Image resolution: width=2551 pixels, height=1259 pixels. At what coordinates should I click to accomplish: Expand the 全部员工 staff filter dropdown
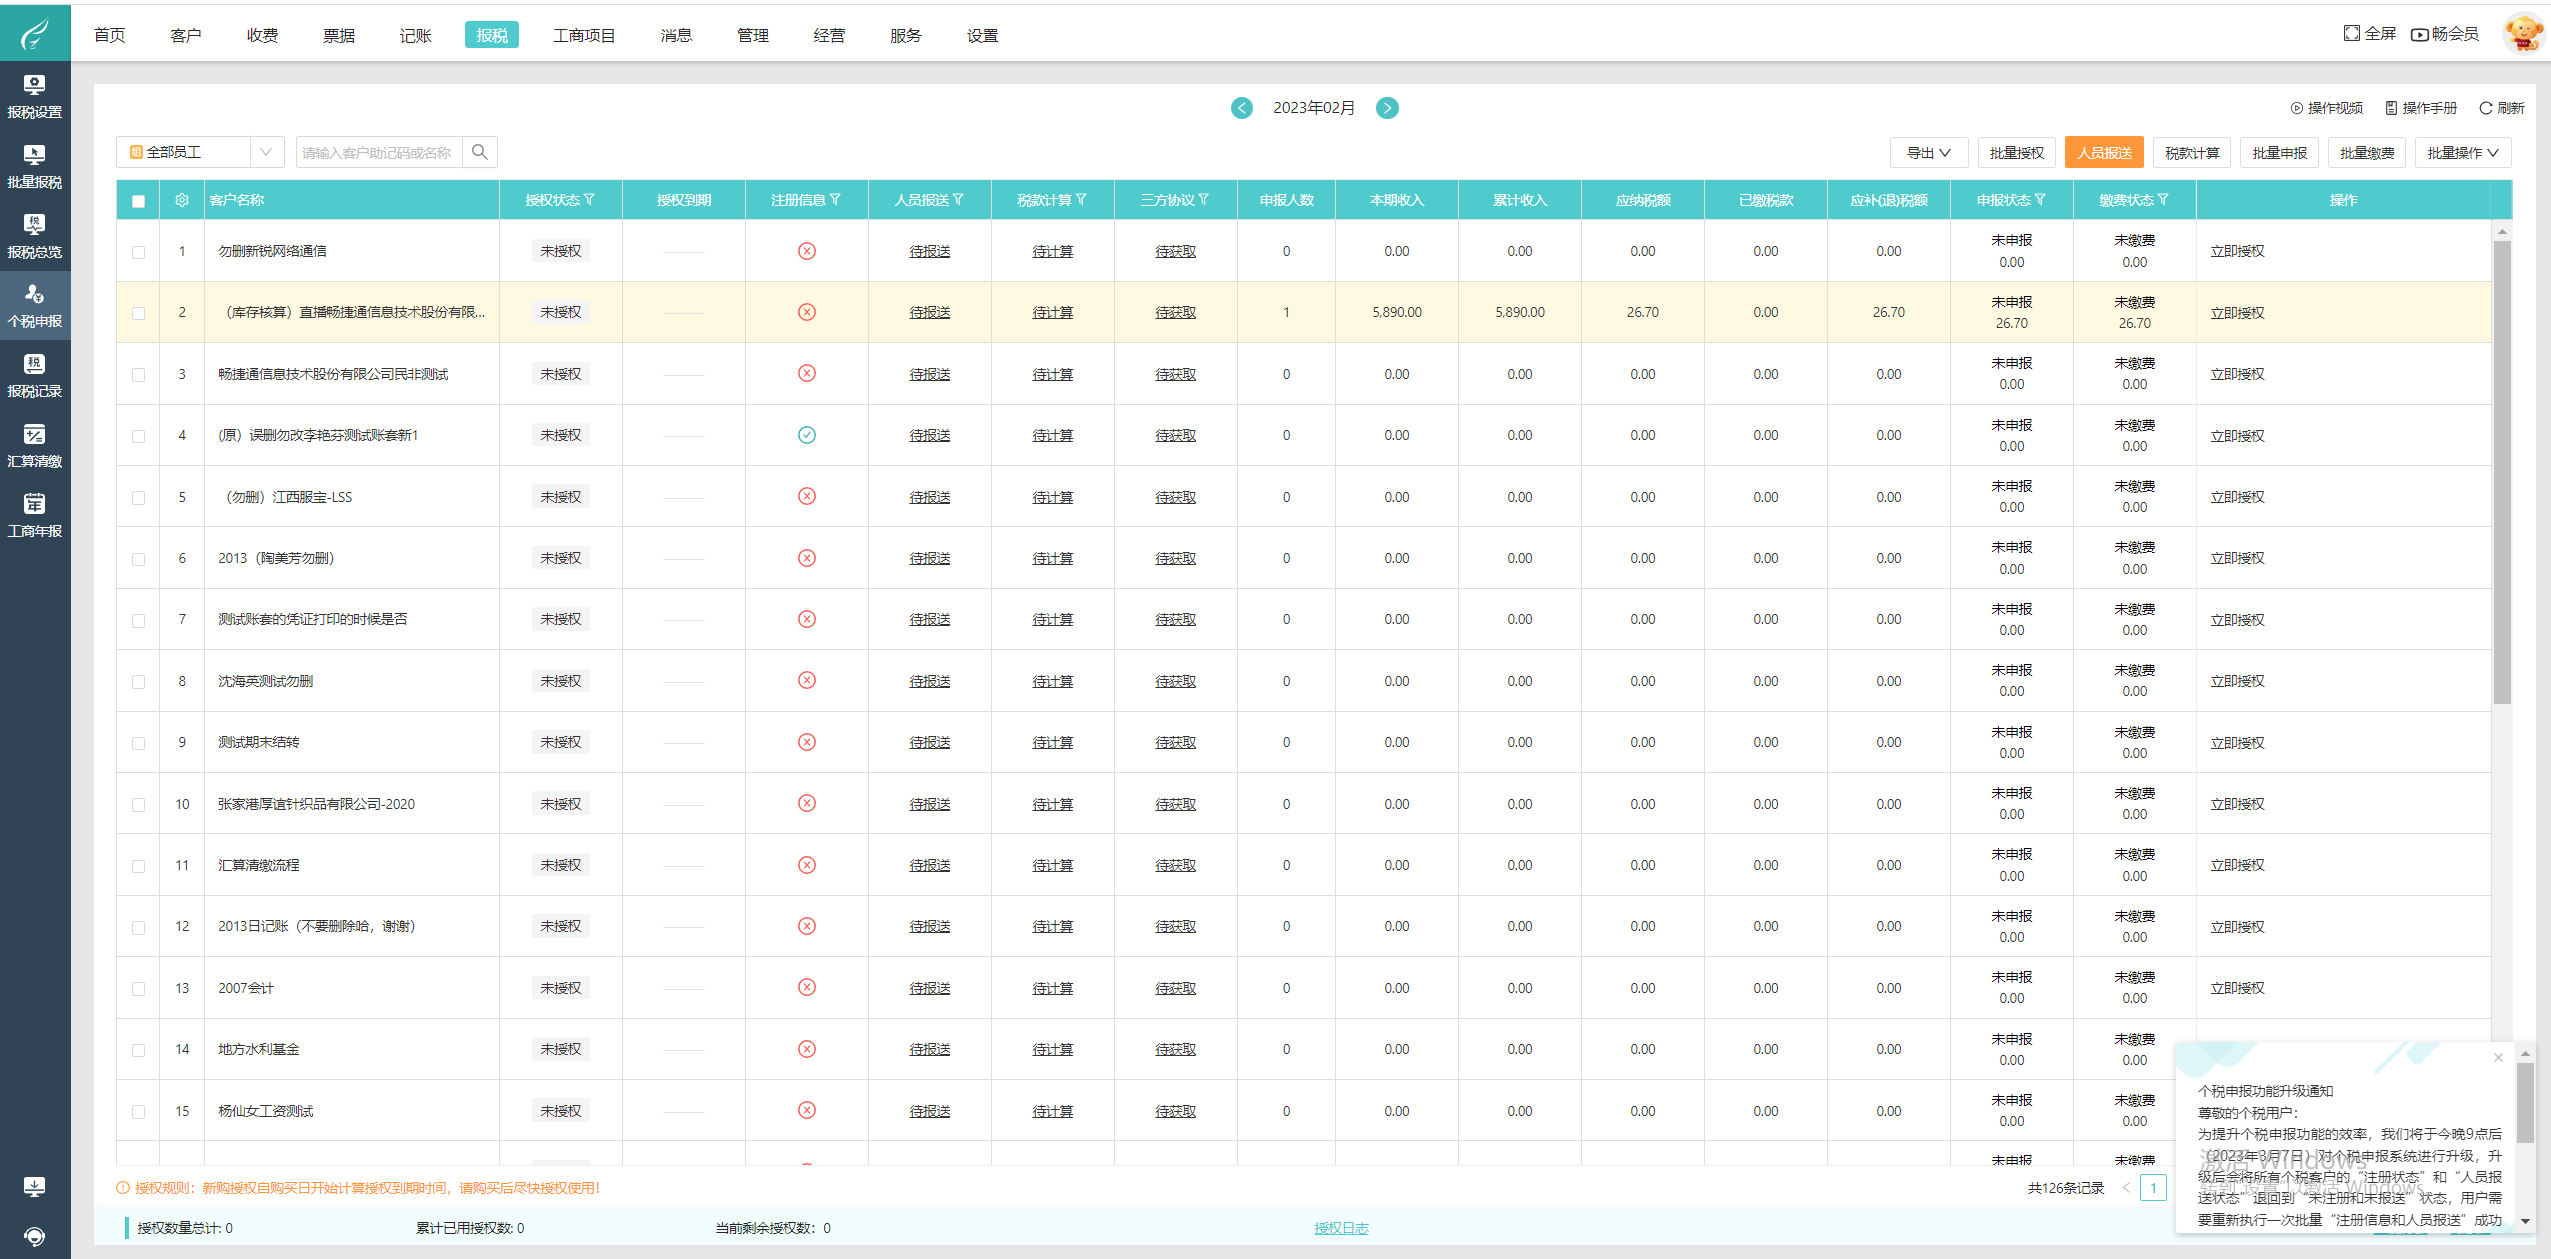264,153
